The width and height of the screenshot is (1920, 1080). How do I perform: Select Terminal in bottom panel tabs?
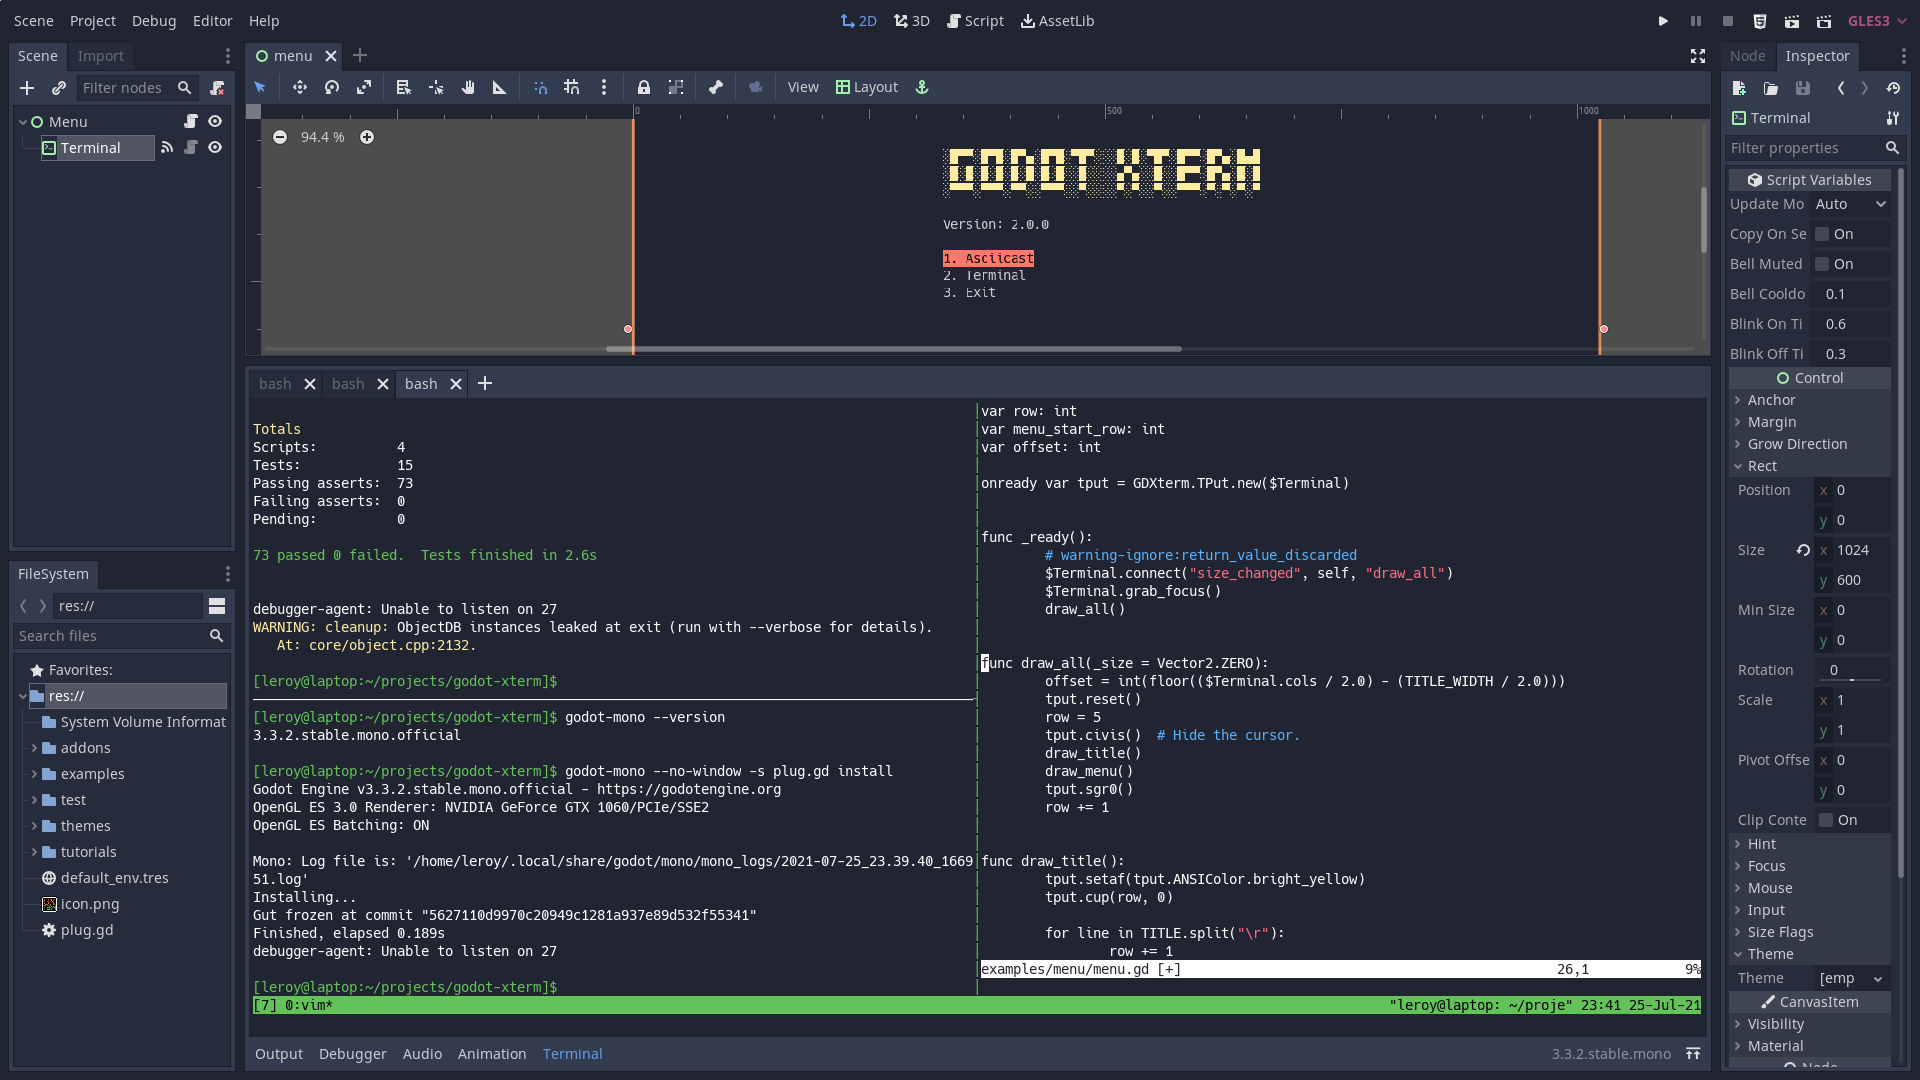click(x=571, y=1052)
